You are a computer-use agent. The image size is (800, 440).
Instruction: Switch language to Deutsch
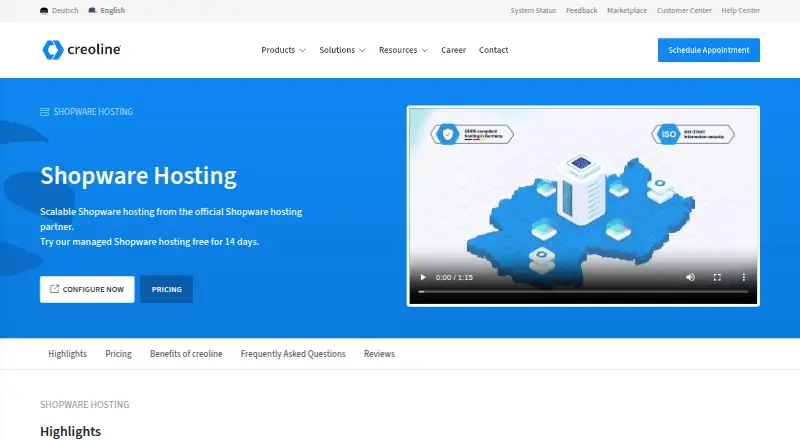point(59,10)
